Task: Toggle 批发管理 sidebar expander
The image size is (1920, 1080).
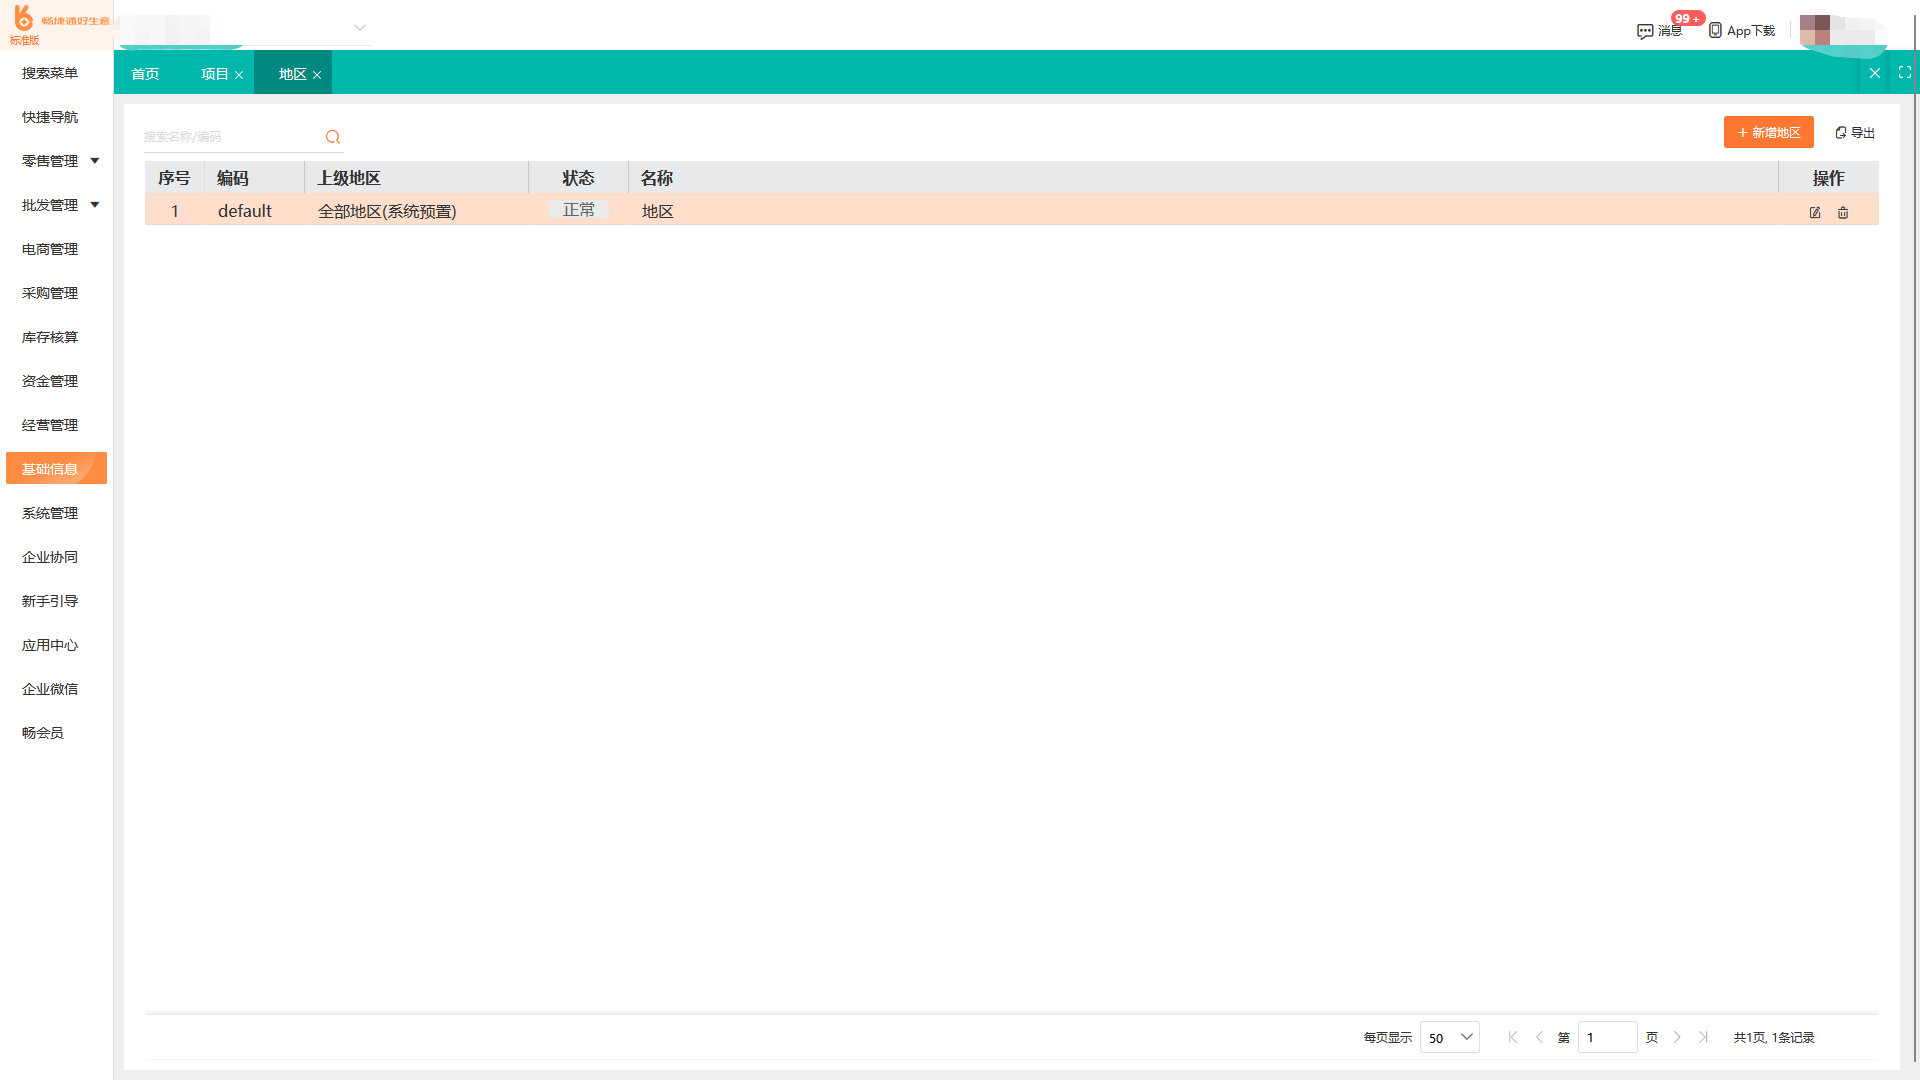Action: pos(96,204)
